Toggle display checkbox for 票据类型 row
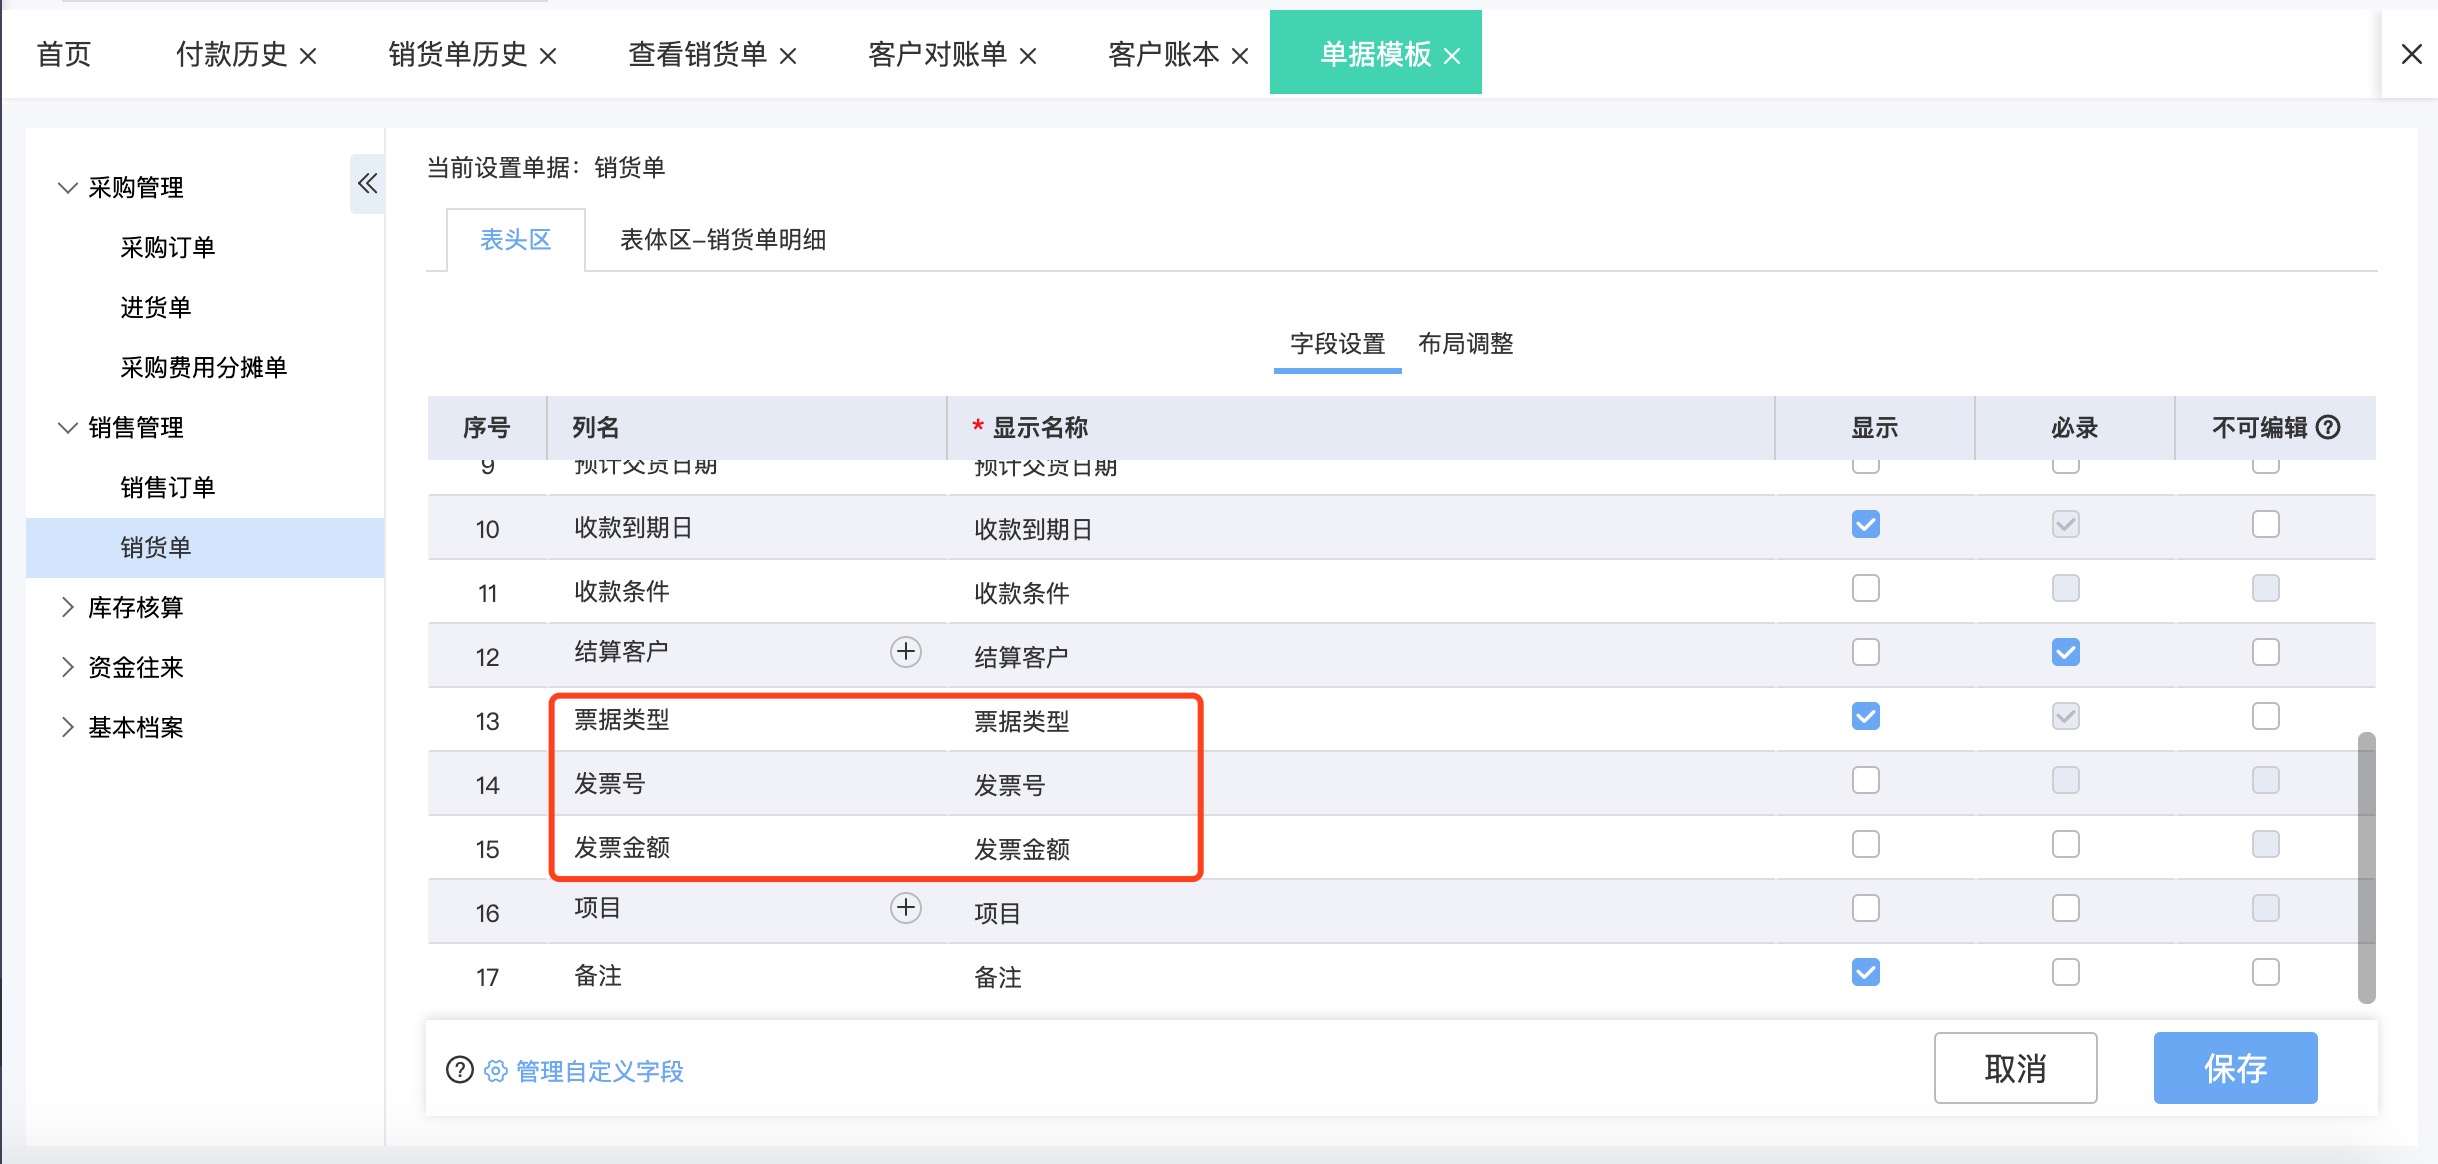 click(x=1866, y=718)
